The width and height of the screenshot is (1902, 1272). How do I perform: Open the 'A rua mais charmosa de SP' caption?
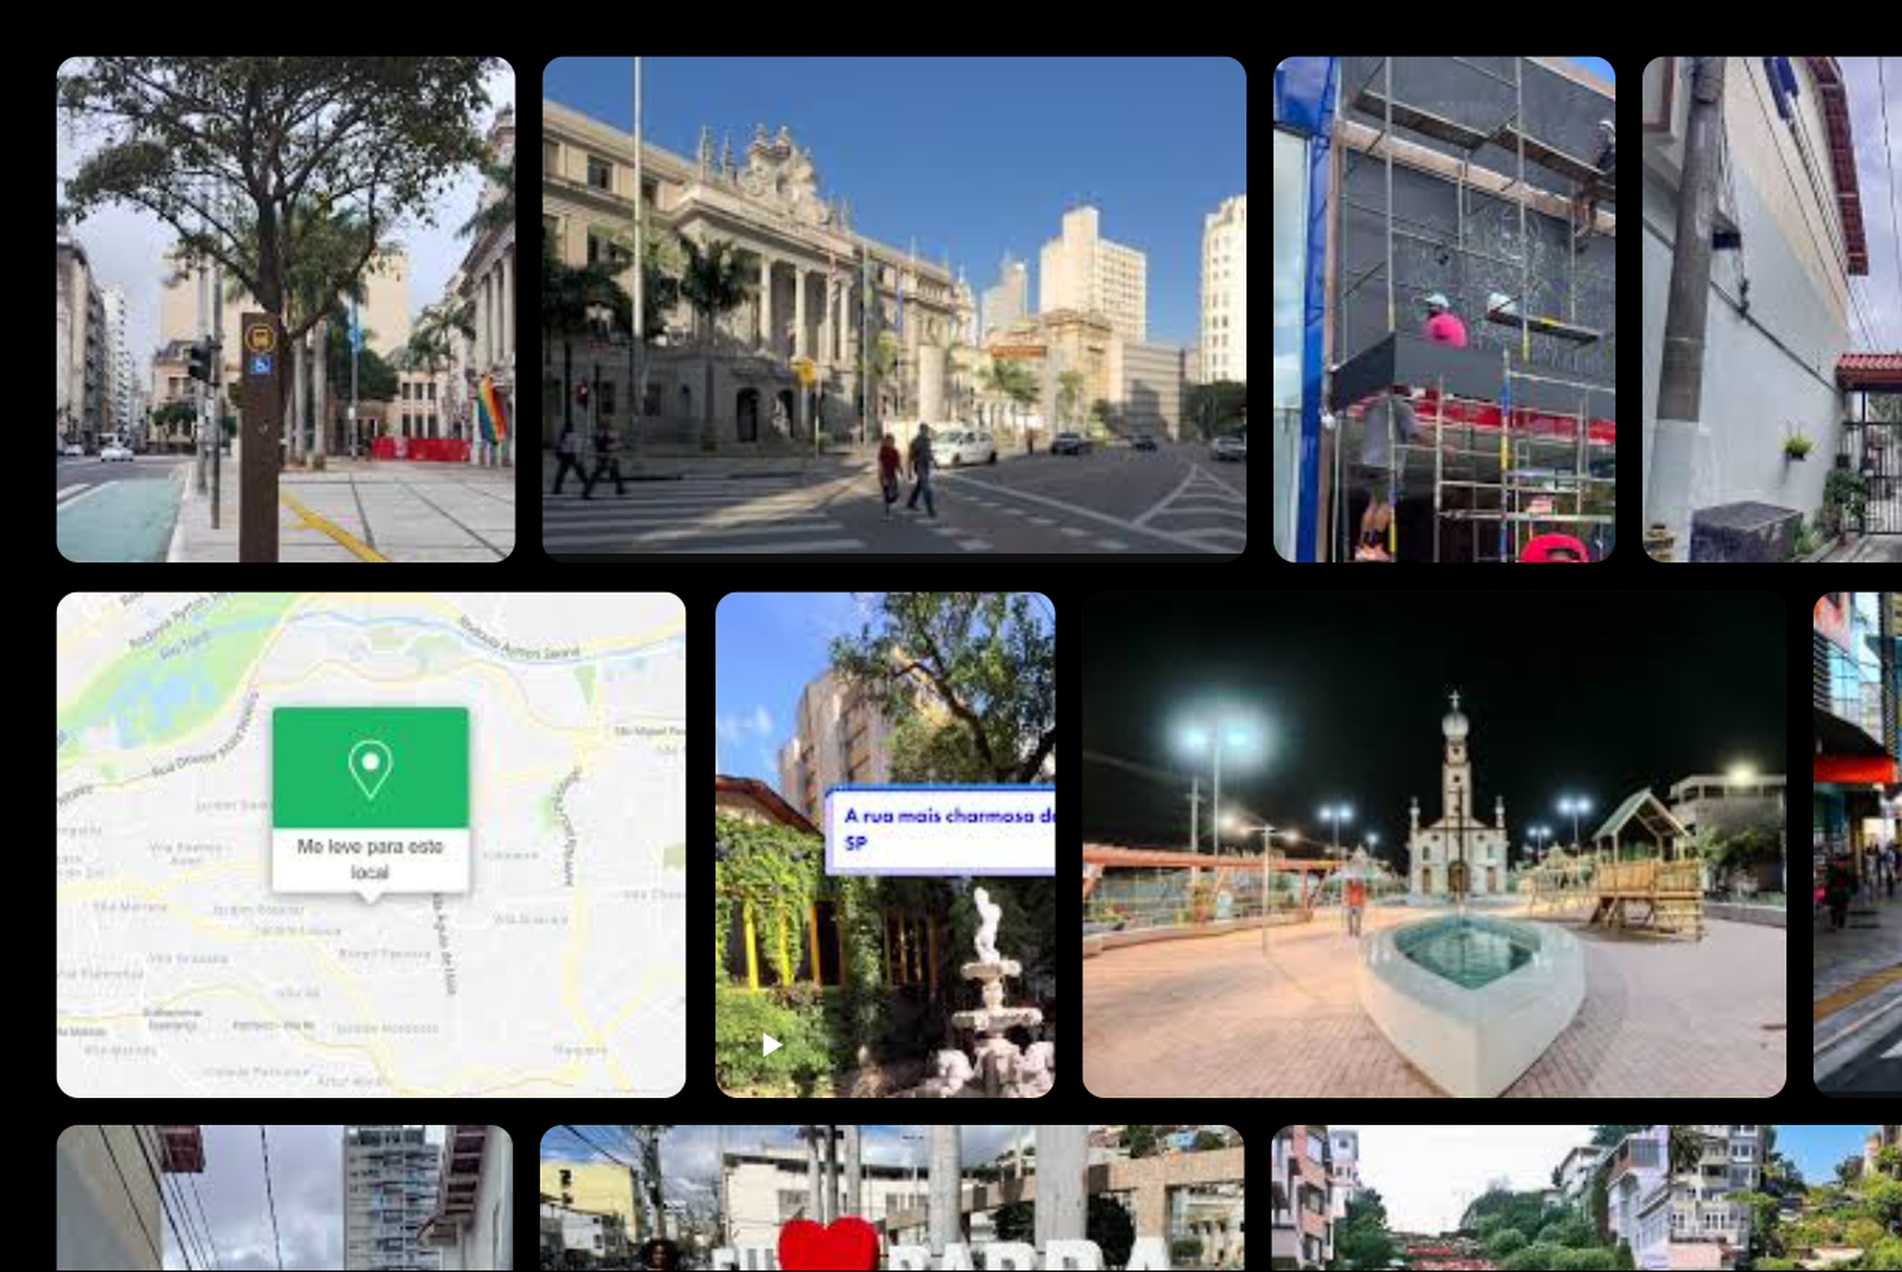[x=940, y=829]
